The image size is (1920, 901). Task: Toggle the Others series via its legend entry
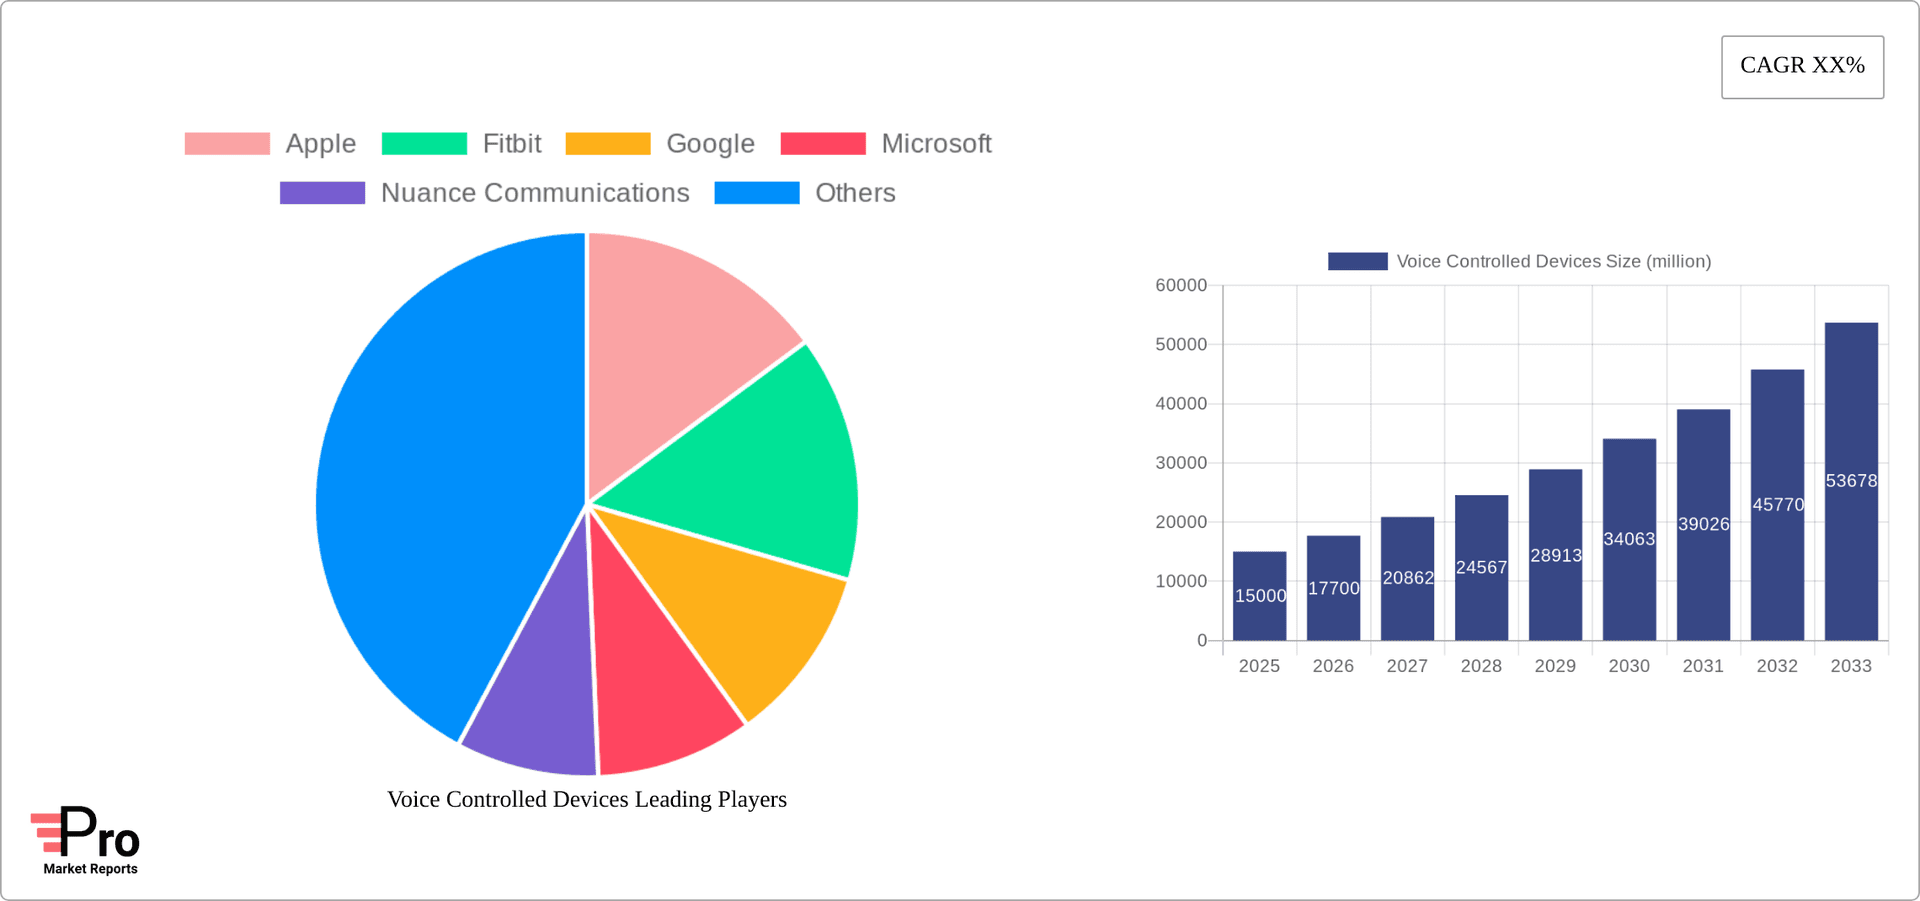click(855, 192)
